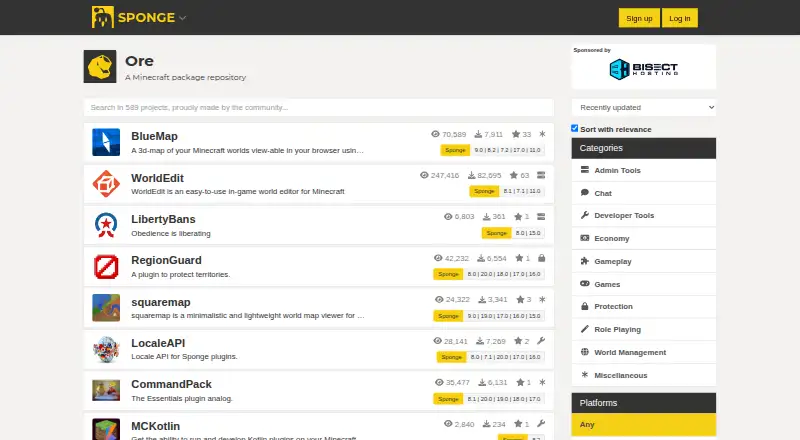Click the globe icon for World Management
The width and height of the screenshot is (800, 440).
(x=585, y=352)
